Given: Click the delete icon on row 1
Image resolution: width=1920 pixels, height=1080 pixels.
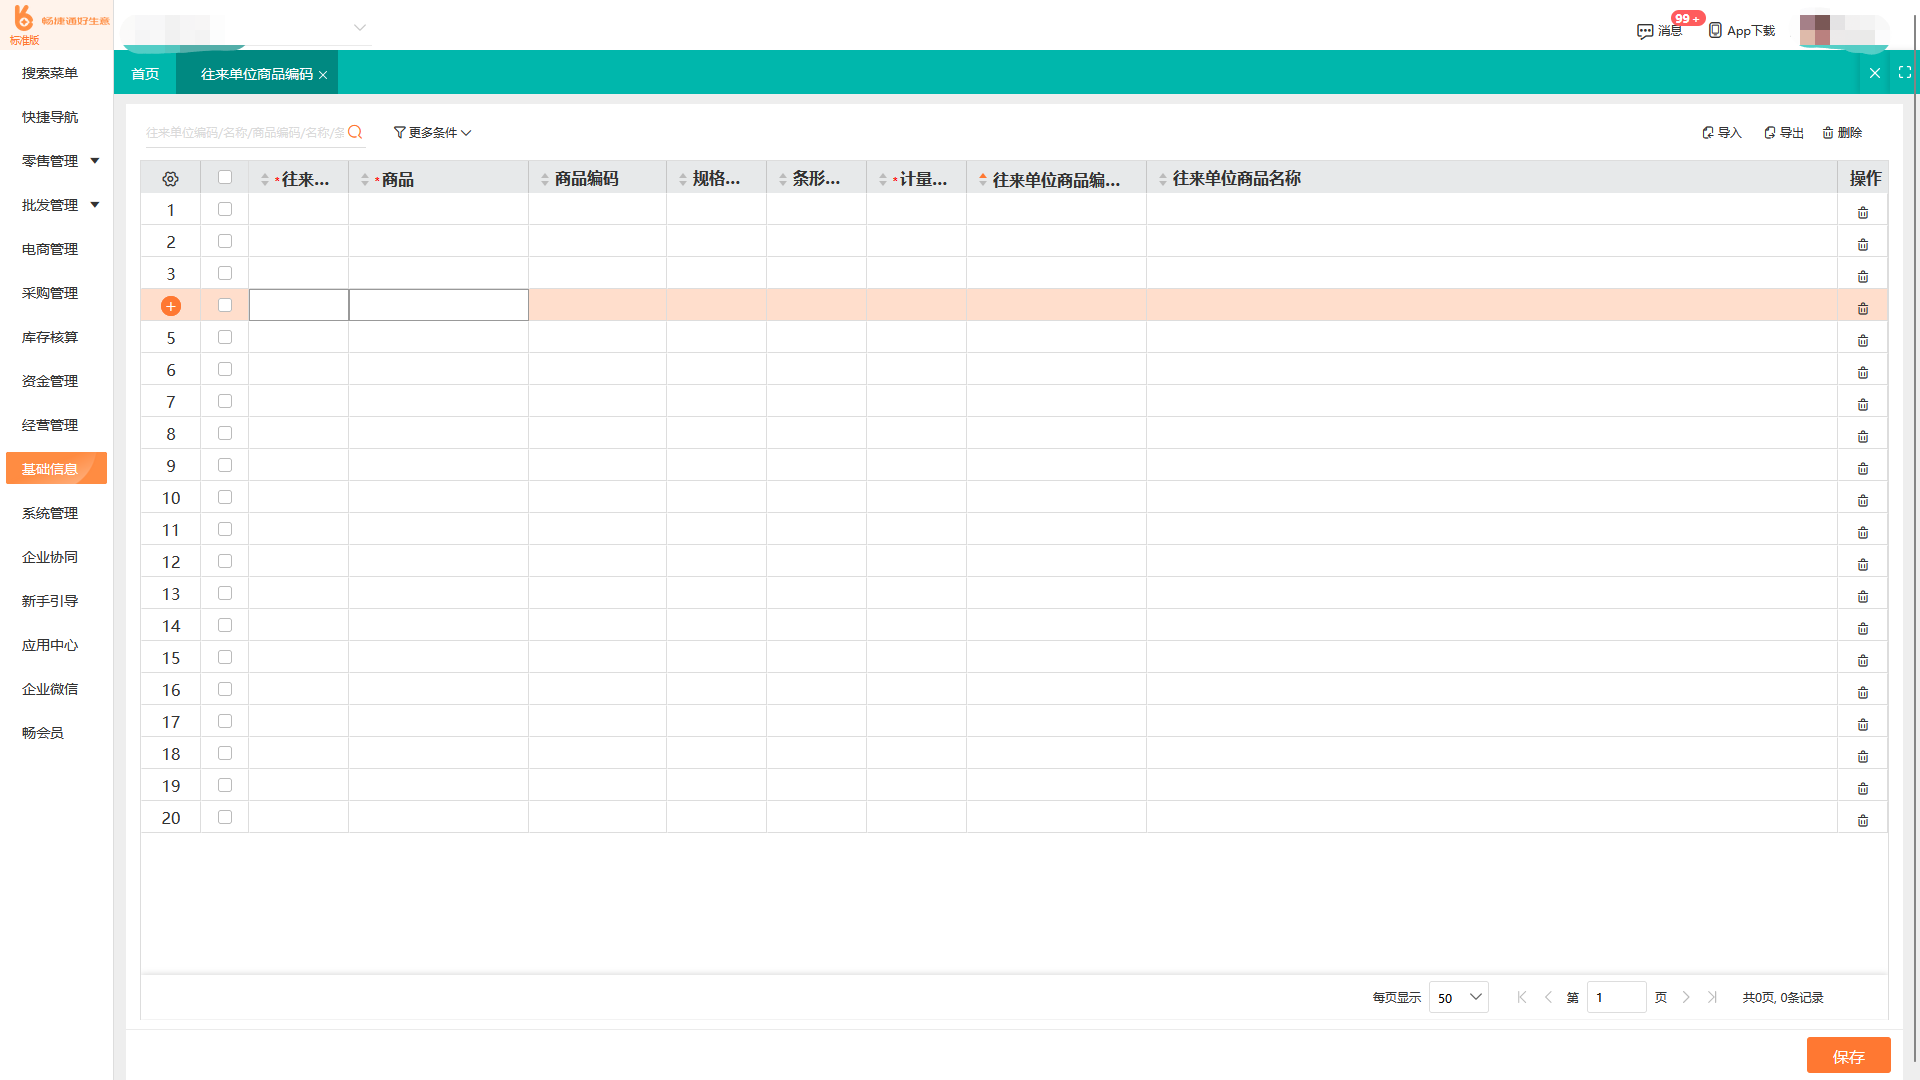Looking at the screenshot, I should (x=1865, y=212).
